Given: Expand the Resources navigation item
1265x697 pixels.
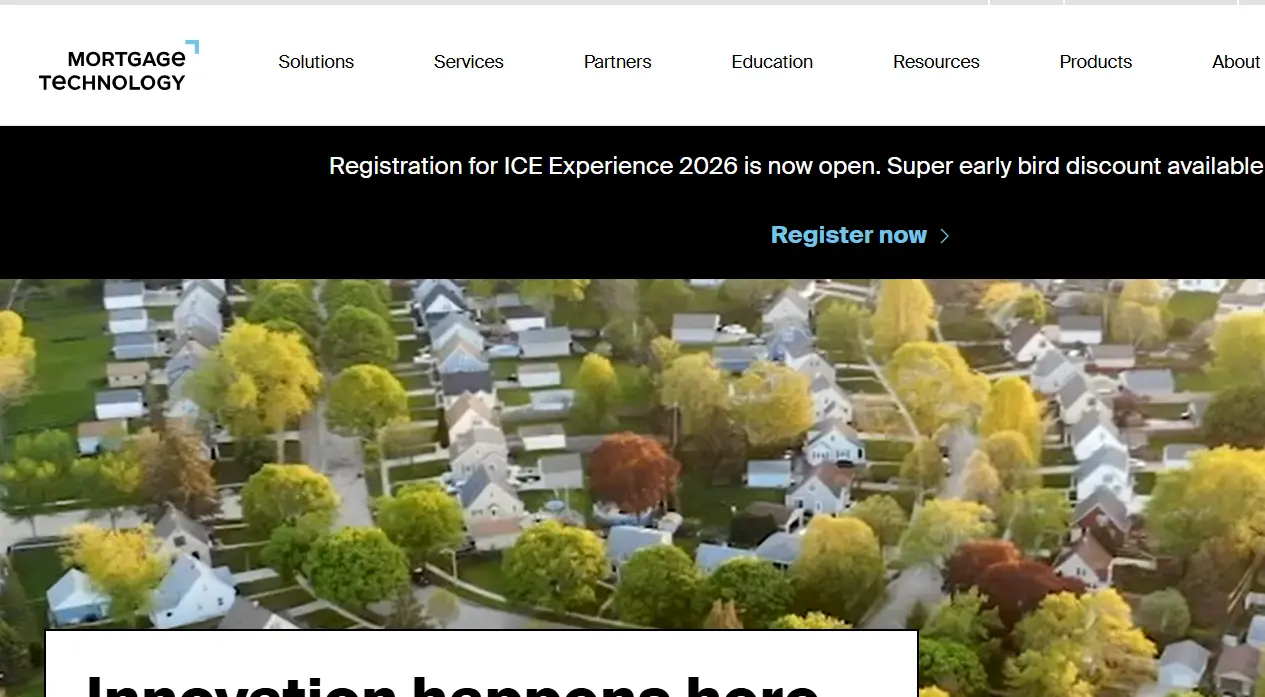Looking at the screenshot, I should point(936,62).
